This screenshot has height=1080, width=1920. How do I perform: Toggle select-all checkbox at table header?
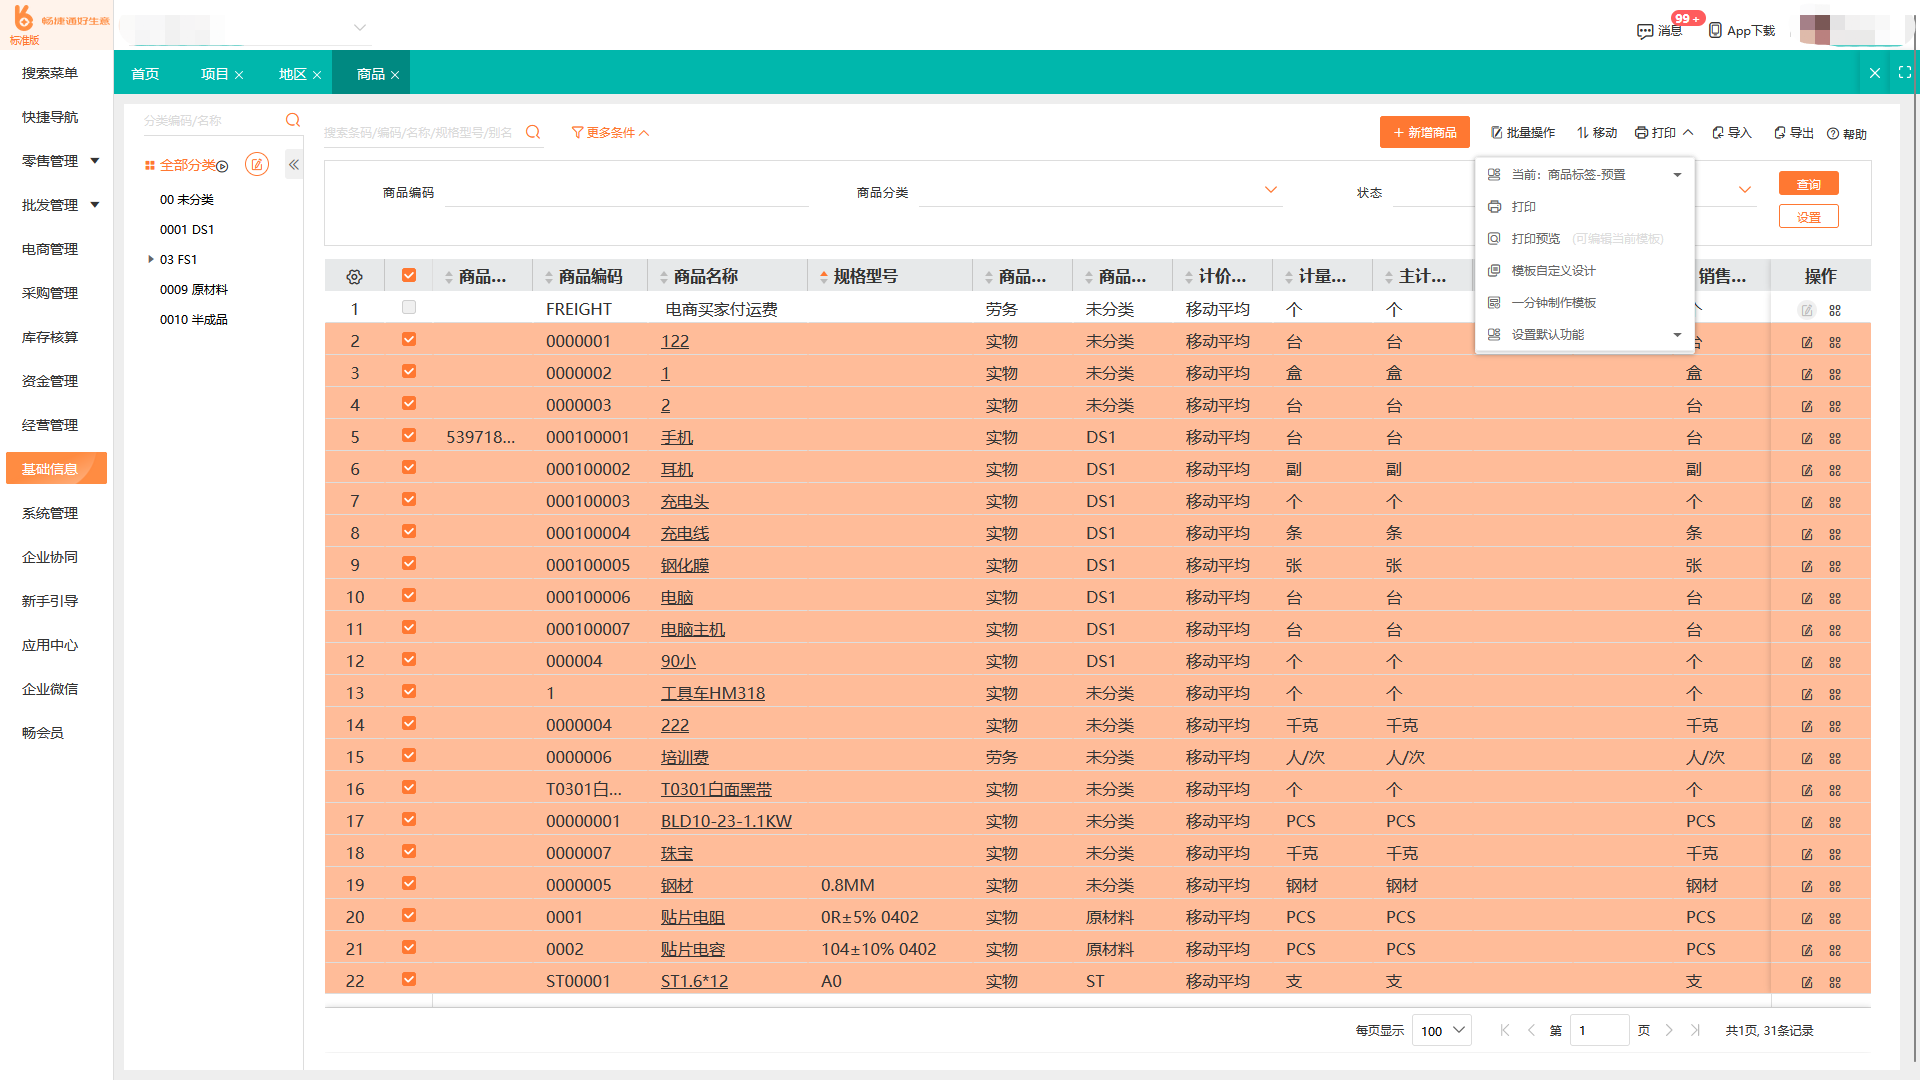point(409,274)
